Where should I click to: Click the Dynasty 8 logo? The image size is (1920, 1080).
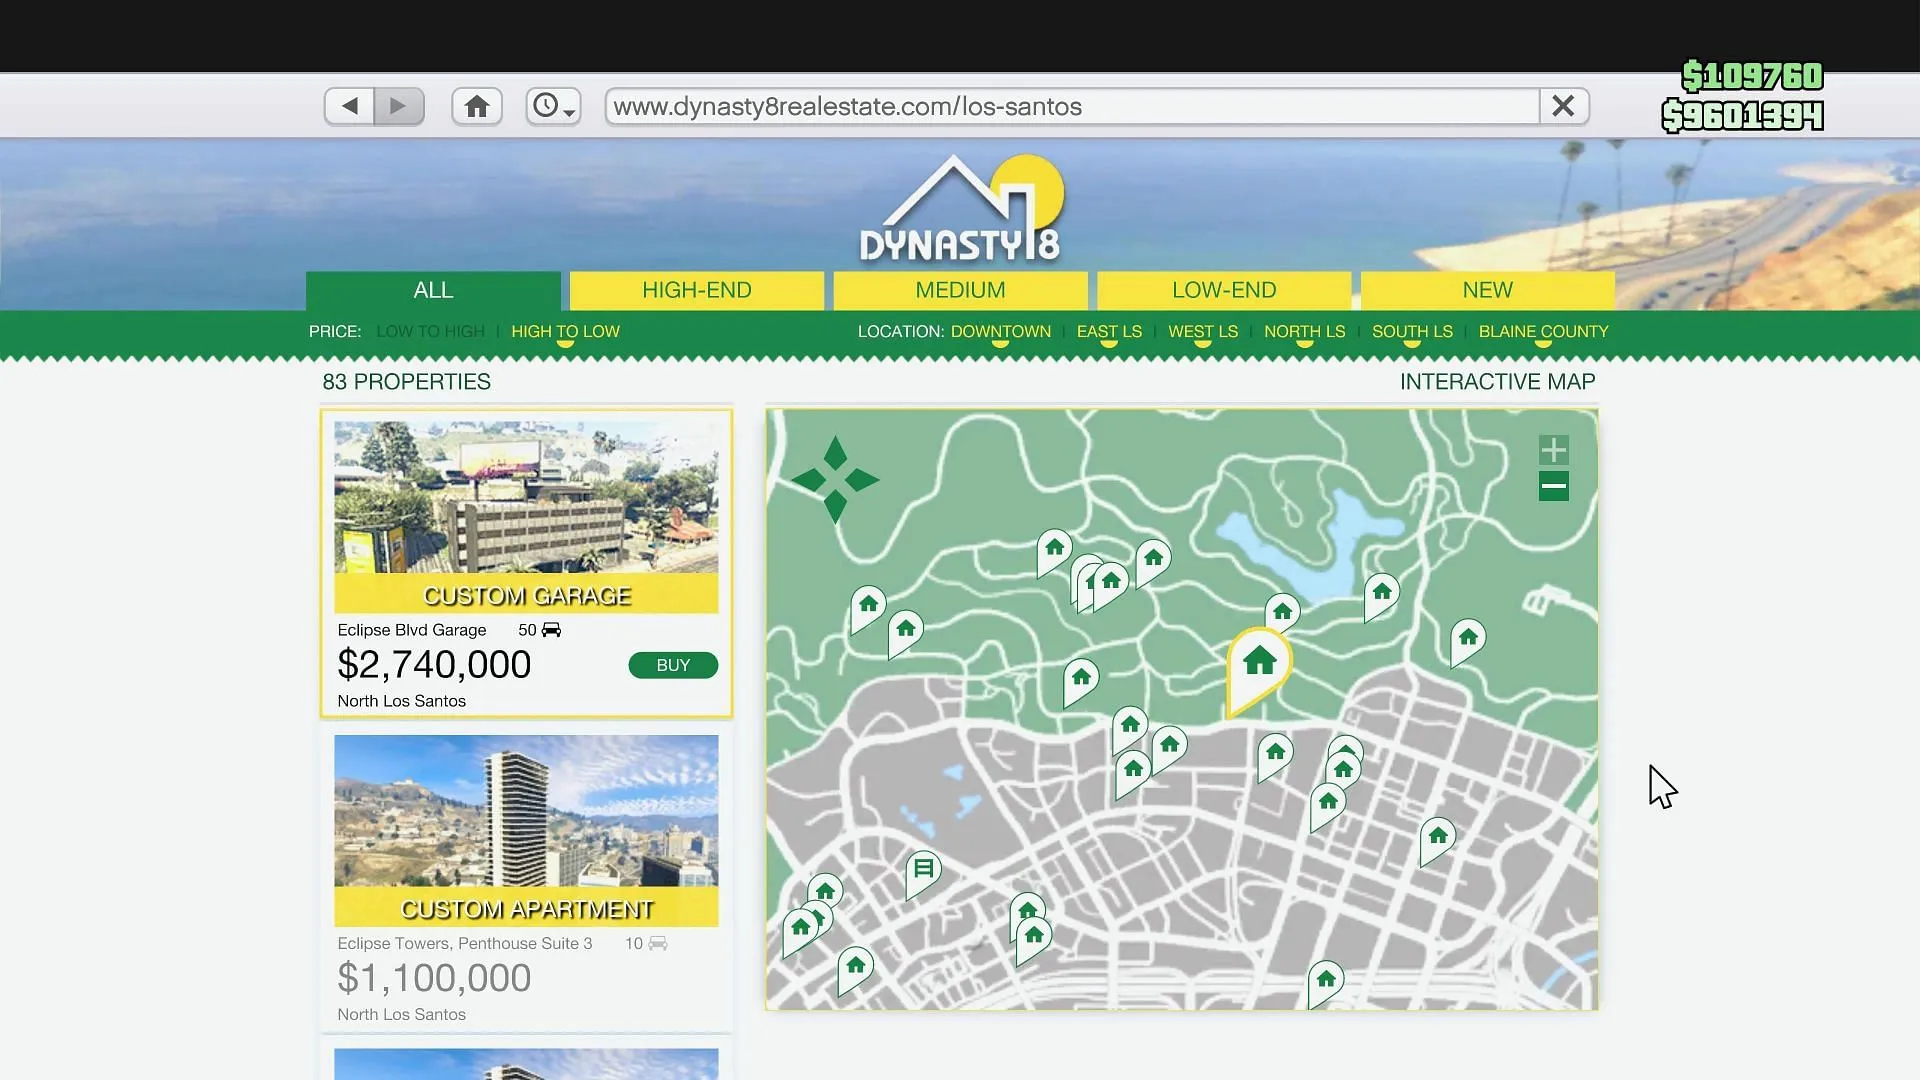[x=961, y=209]
